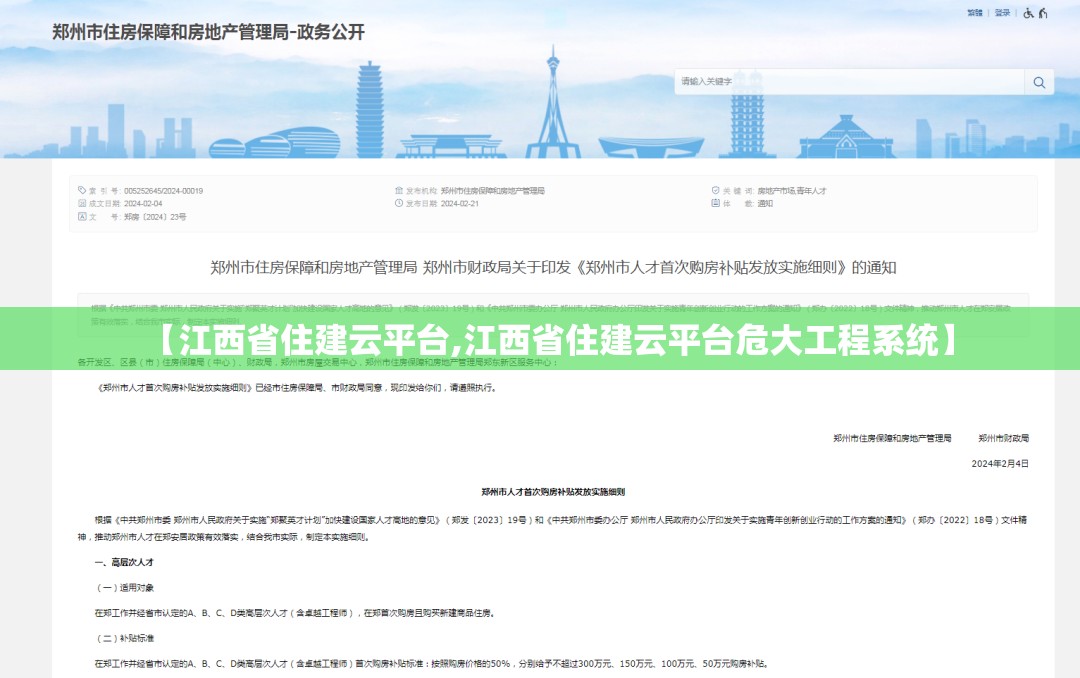Click the elderly-friendly mode icon
Image resolution: width=1080 pixels, height=678 pixels.
pos(1043,13)
